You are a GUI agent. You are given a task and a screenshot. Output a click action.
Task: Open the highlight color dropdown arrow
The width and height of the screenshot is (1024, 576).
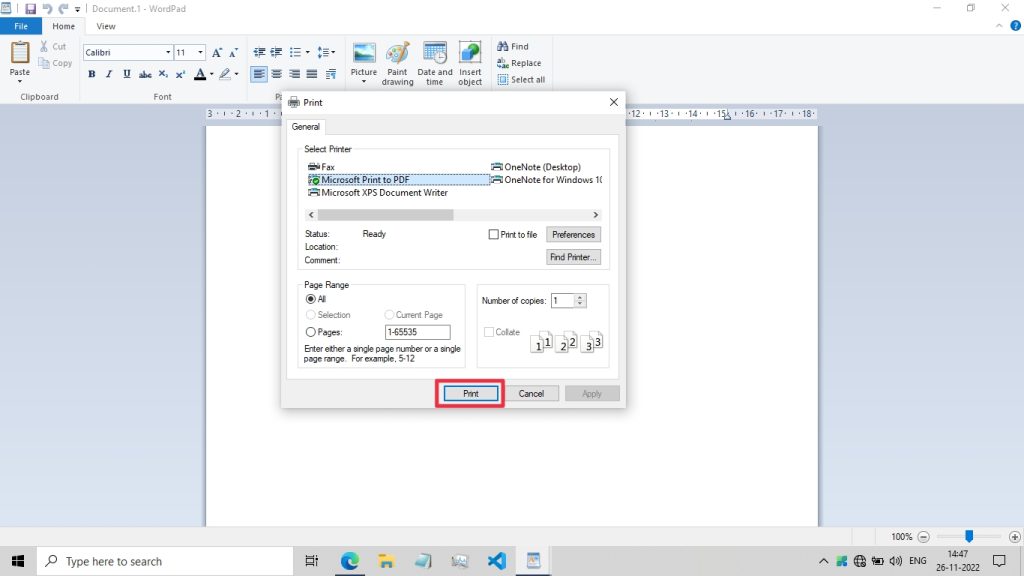(236, 74)
